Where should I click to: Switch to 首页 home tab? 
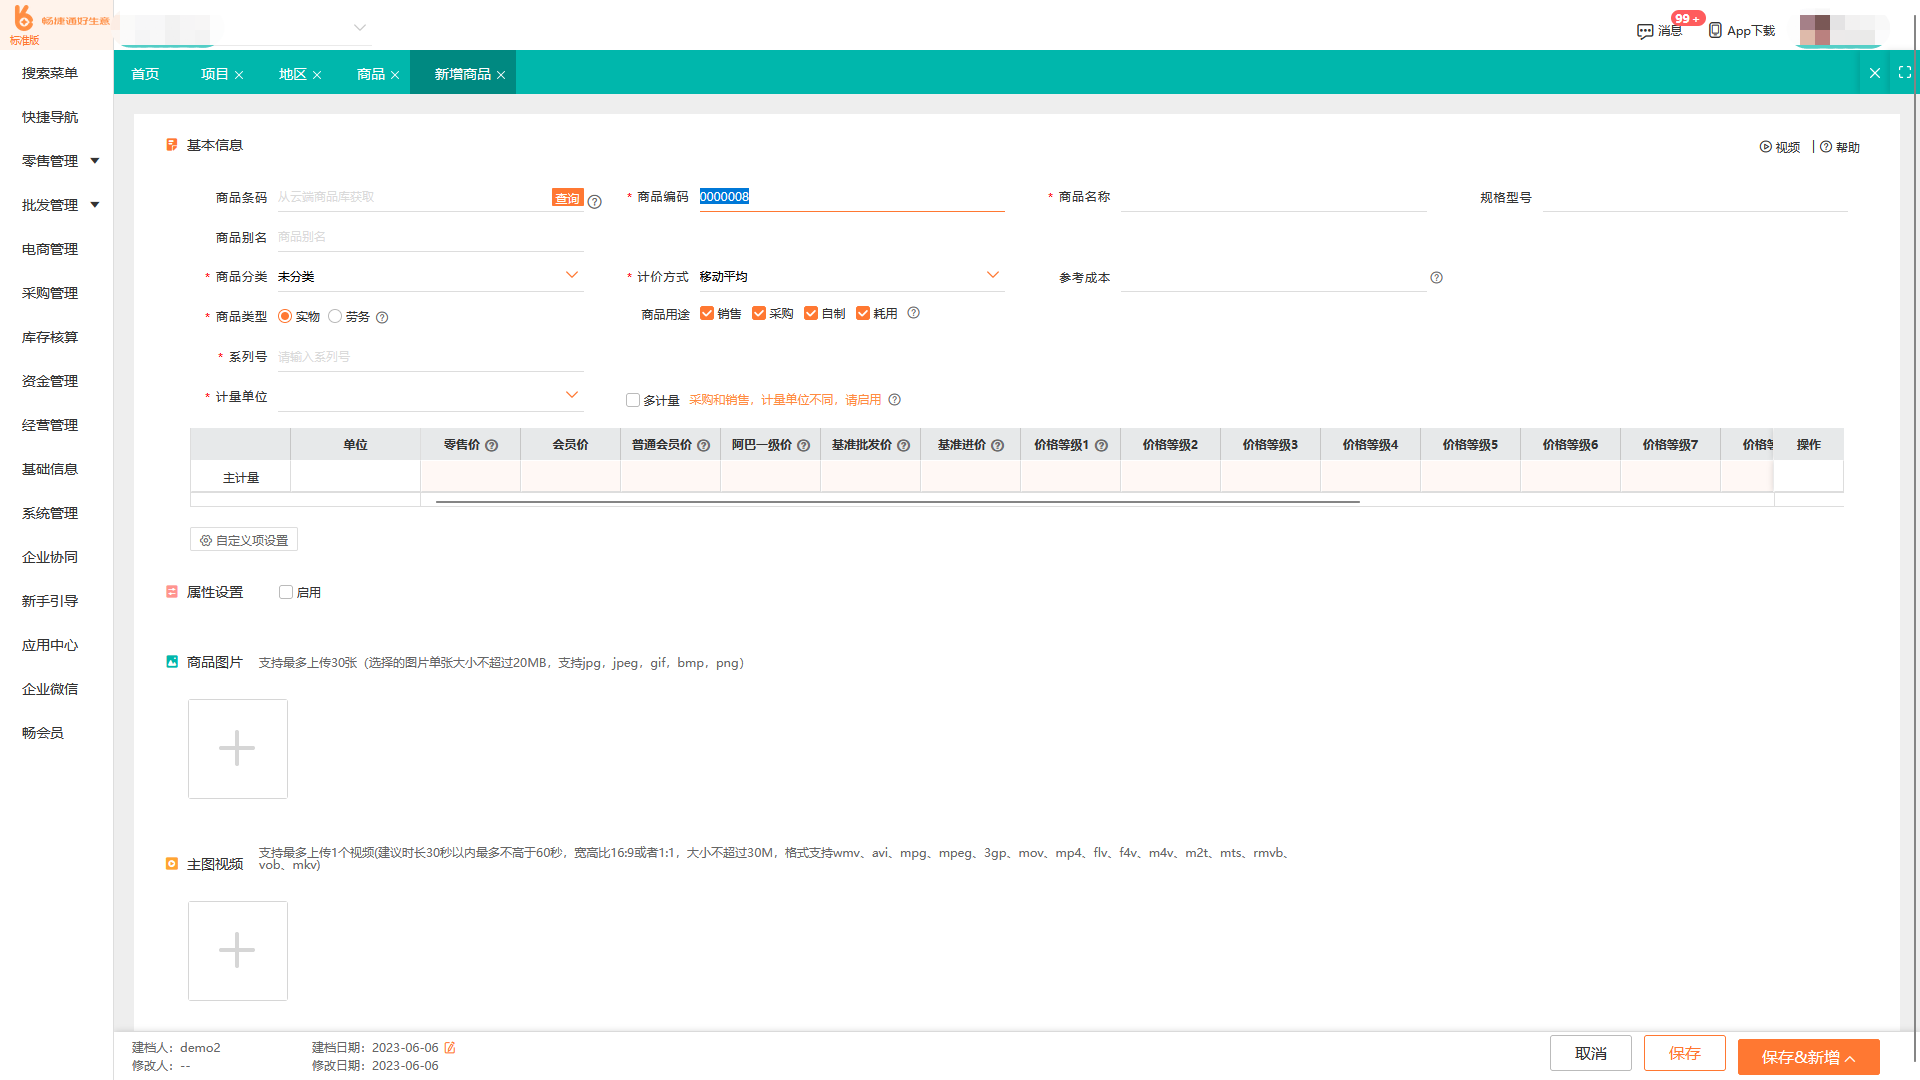click(144, 74)
